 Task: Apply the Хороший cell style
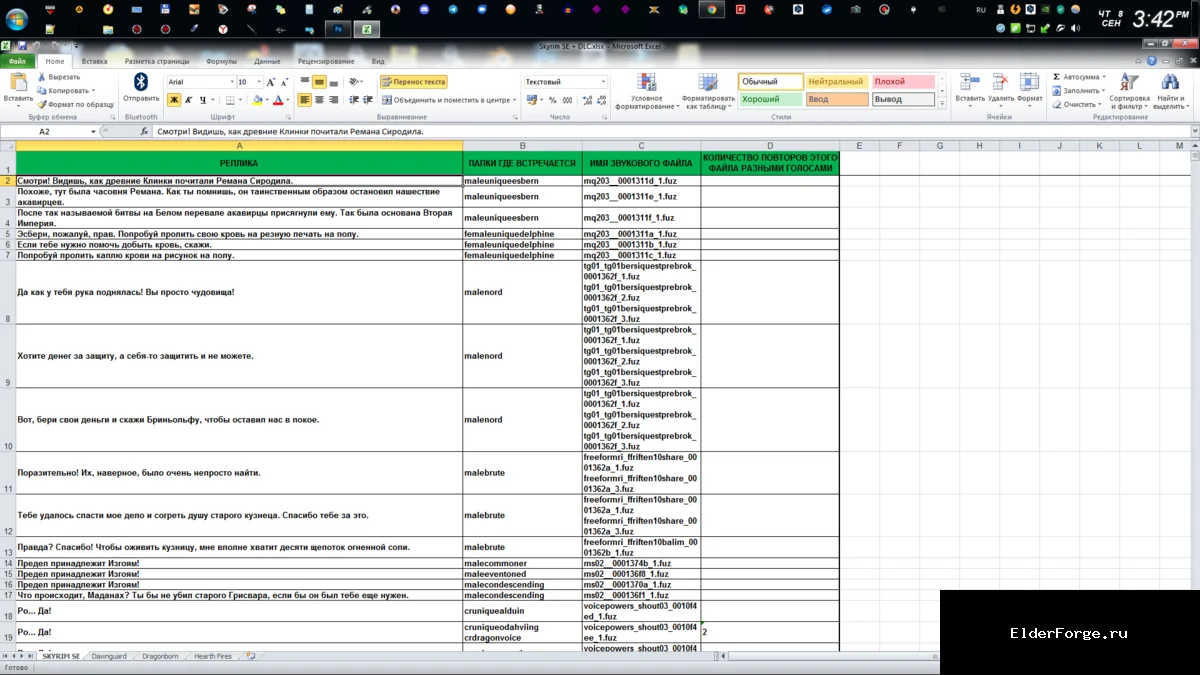[770, 100]
